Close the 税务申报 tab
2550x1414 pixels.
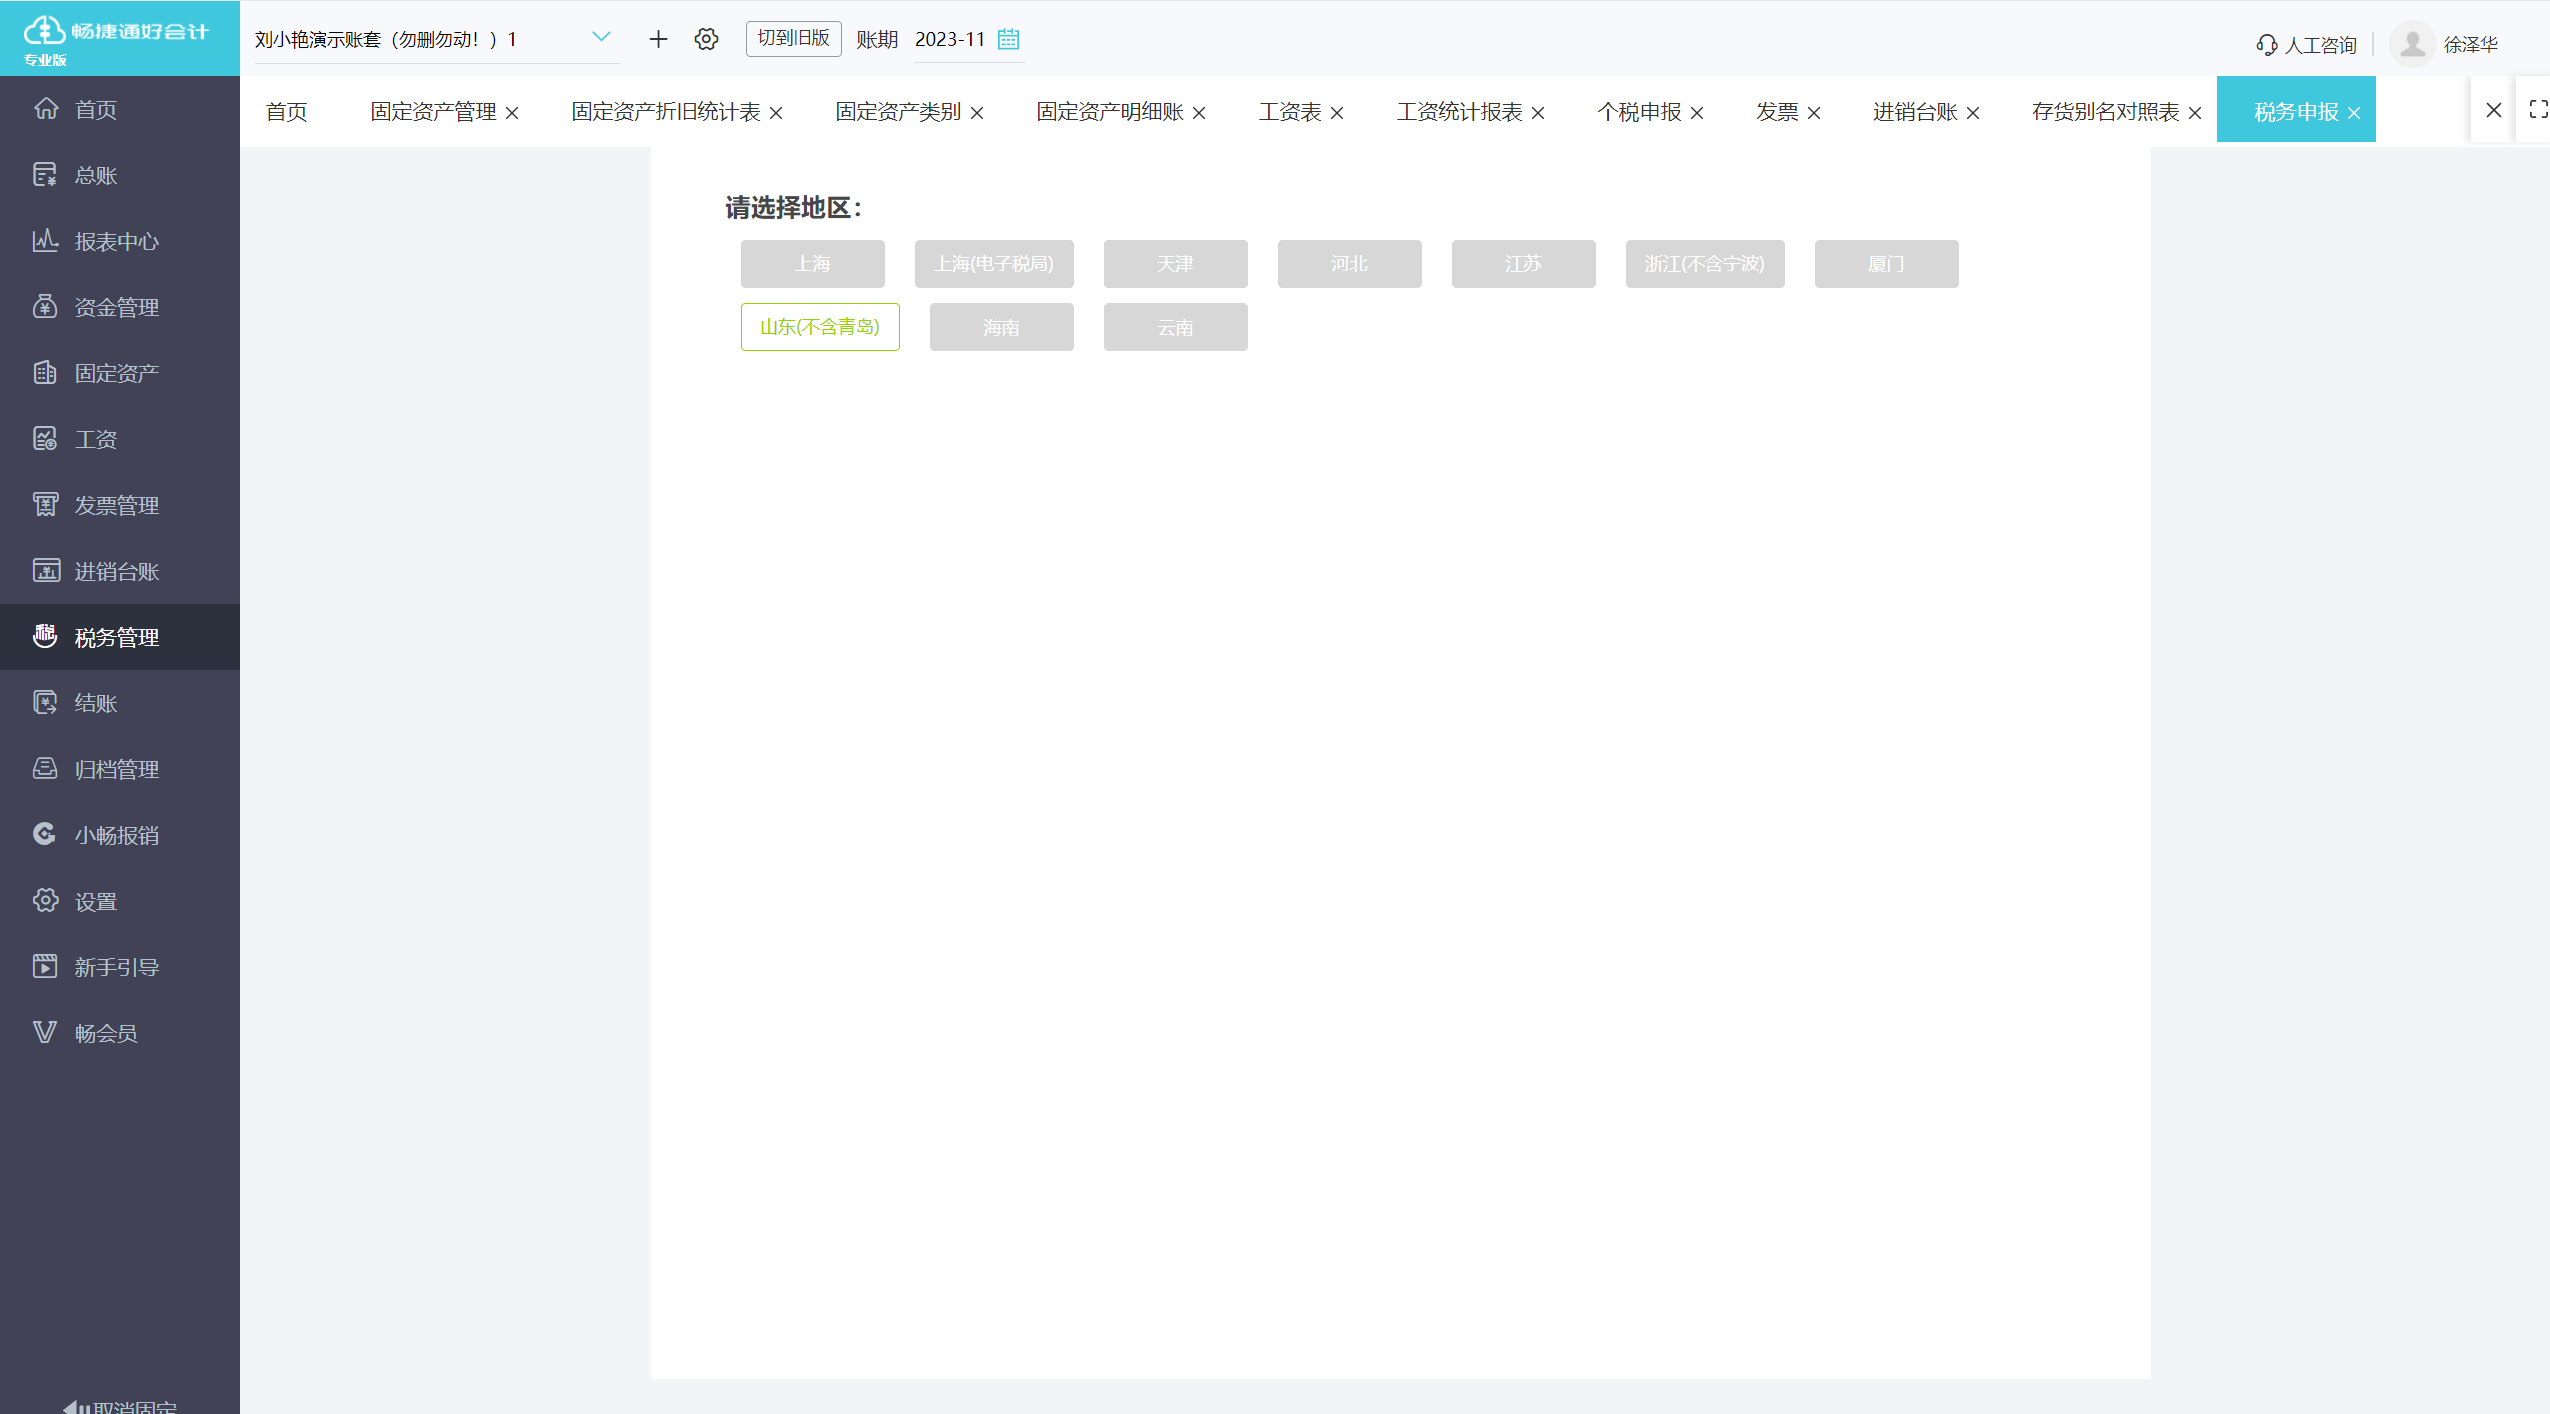pyautogui.click(x=2348, y=111)
